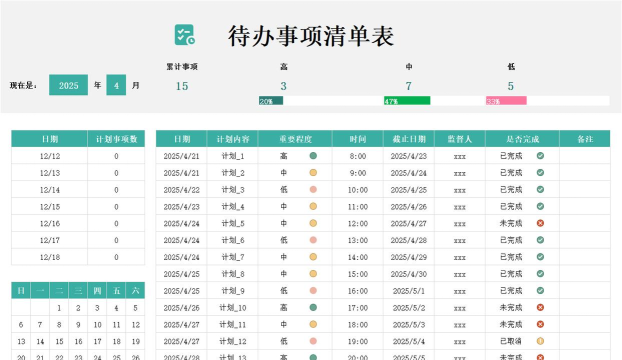Click the green completed icon for 计划_1

coord(540,156)
